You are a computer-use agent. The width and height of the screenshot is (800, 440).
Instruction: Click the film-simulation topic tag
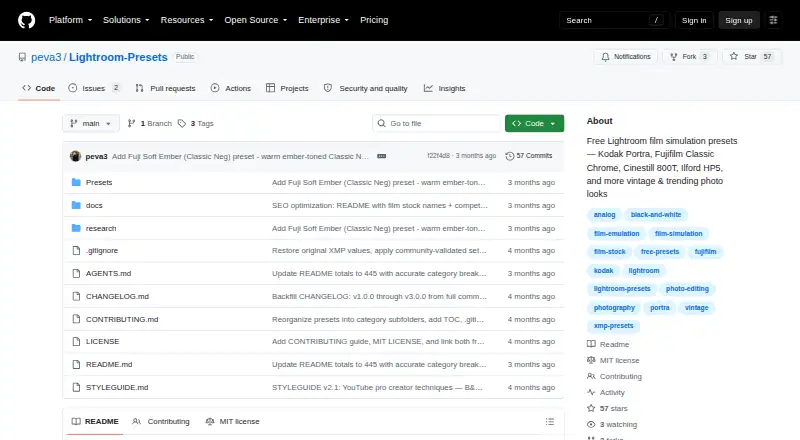(x=679, y=234)
